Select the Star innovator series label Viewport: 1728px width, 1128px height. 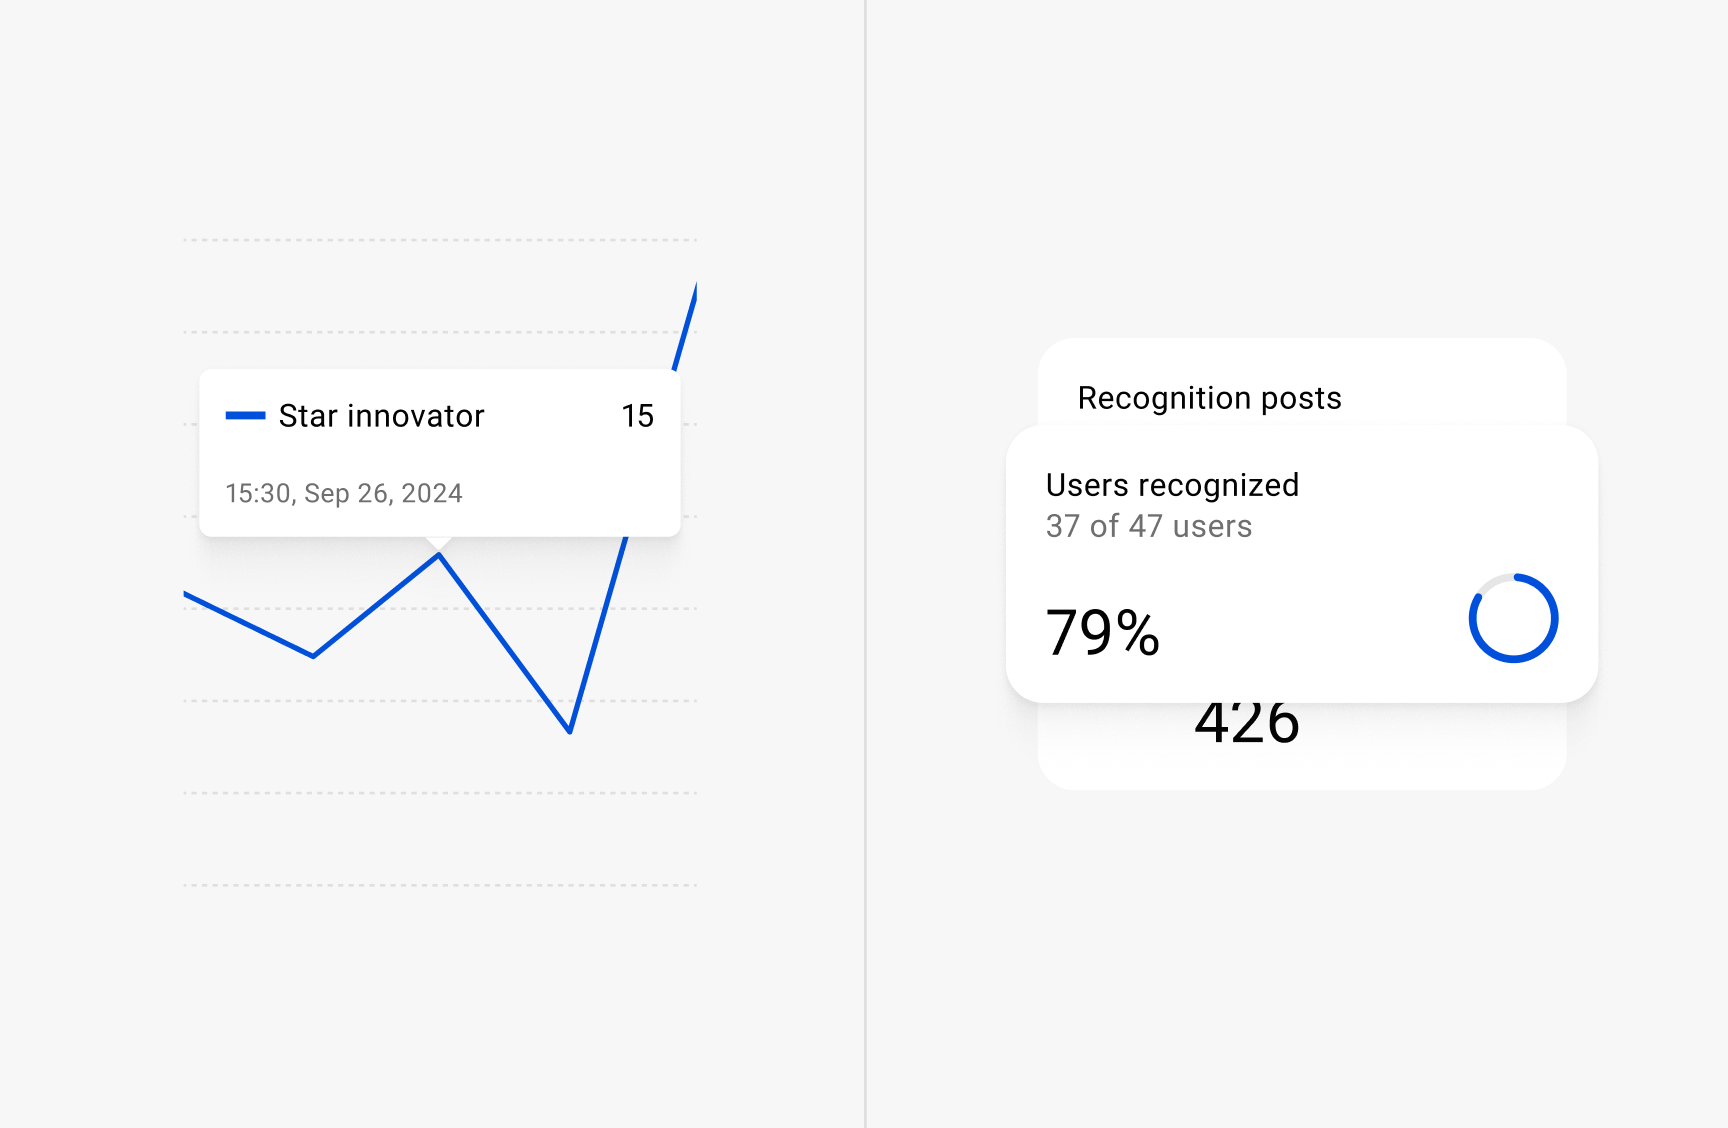pos(381,416)
